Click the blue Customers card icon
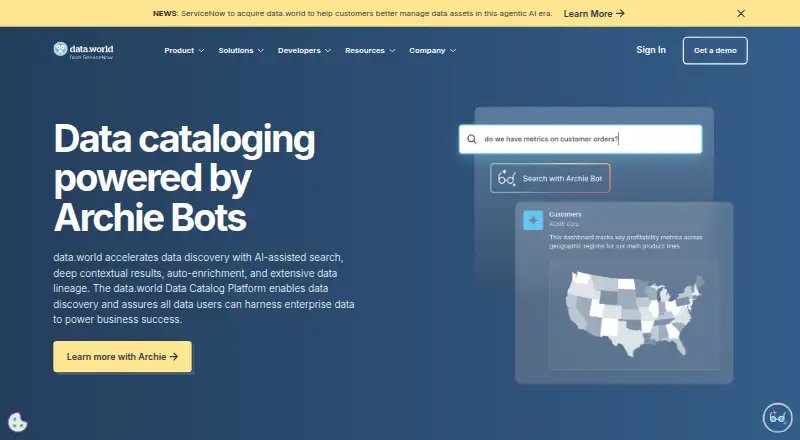This screenshot has width=800, height=440. point(533,221)
